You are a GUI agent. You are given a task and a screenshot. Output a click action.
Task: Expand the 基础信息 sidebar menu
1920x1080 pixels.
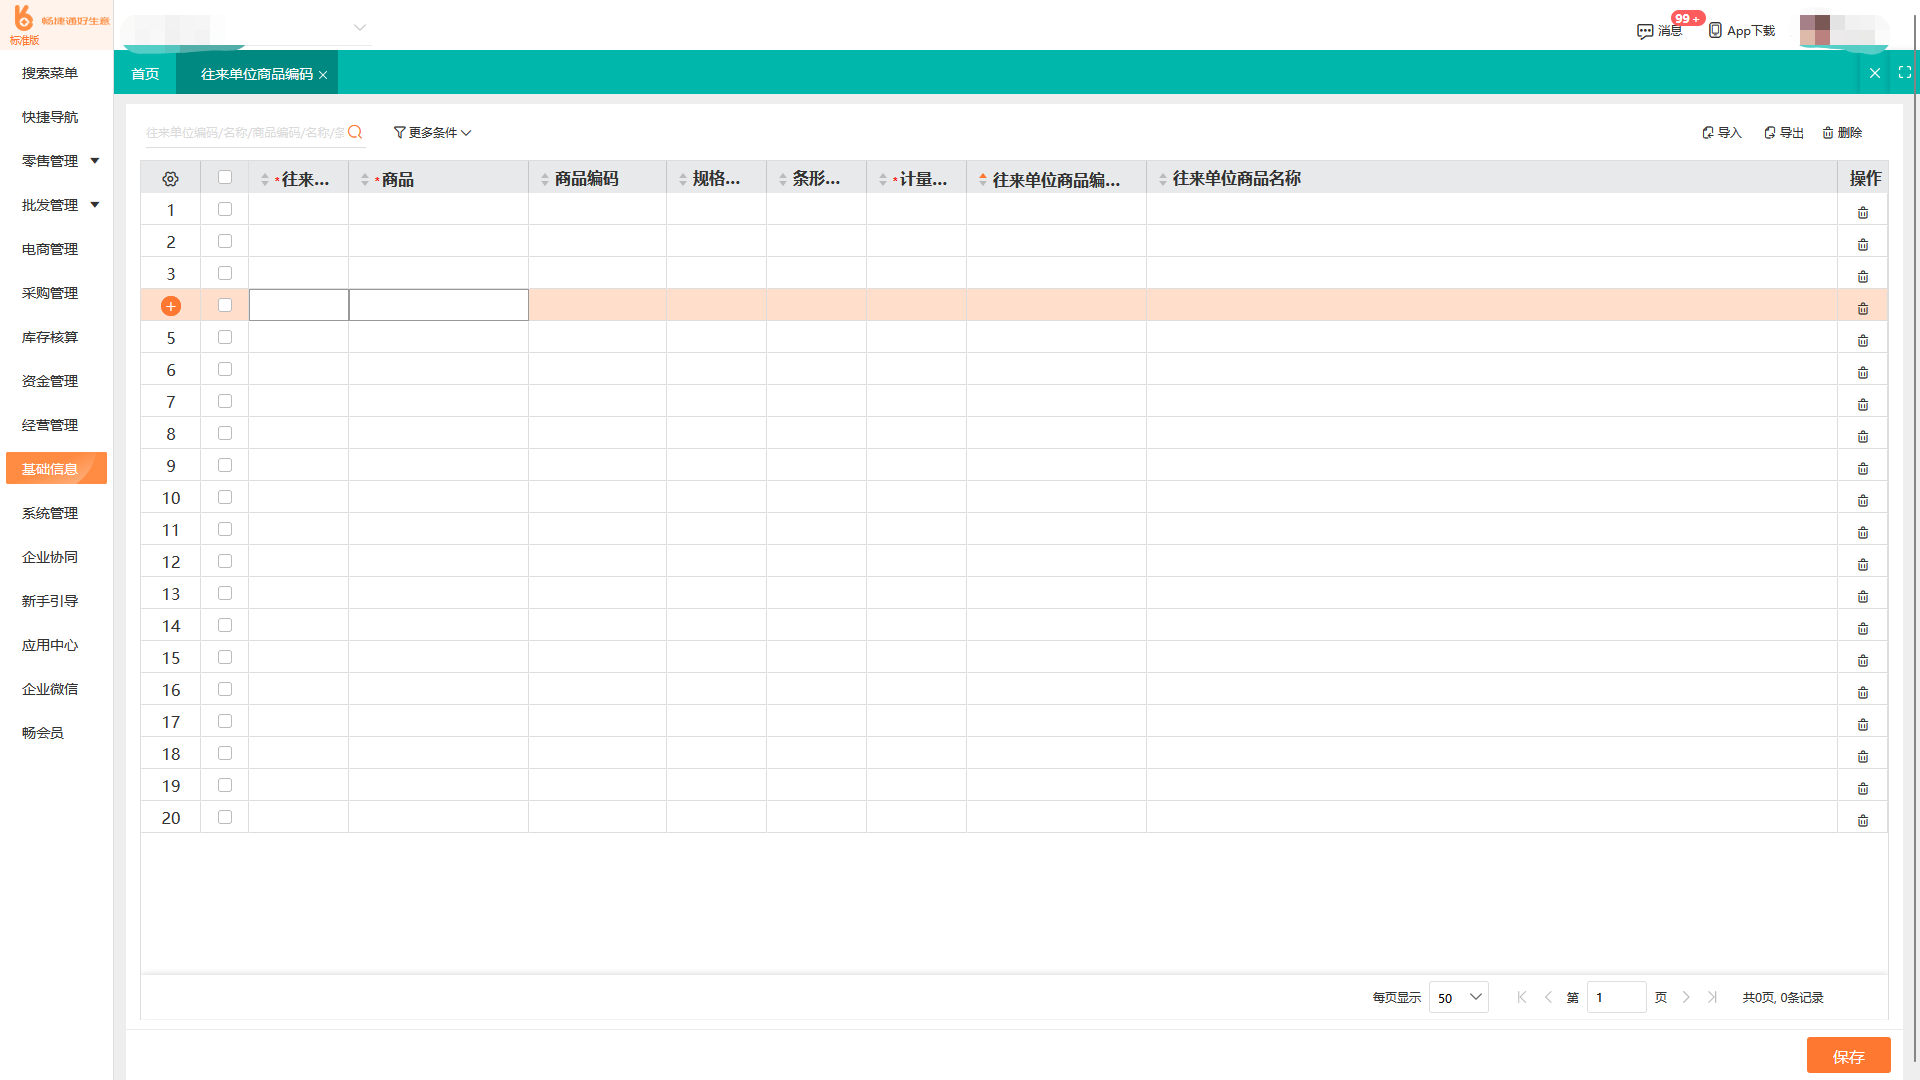click(x=53, y=468)
